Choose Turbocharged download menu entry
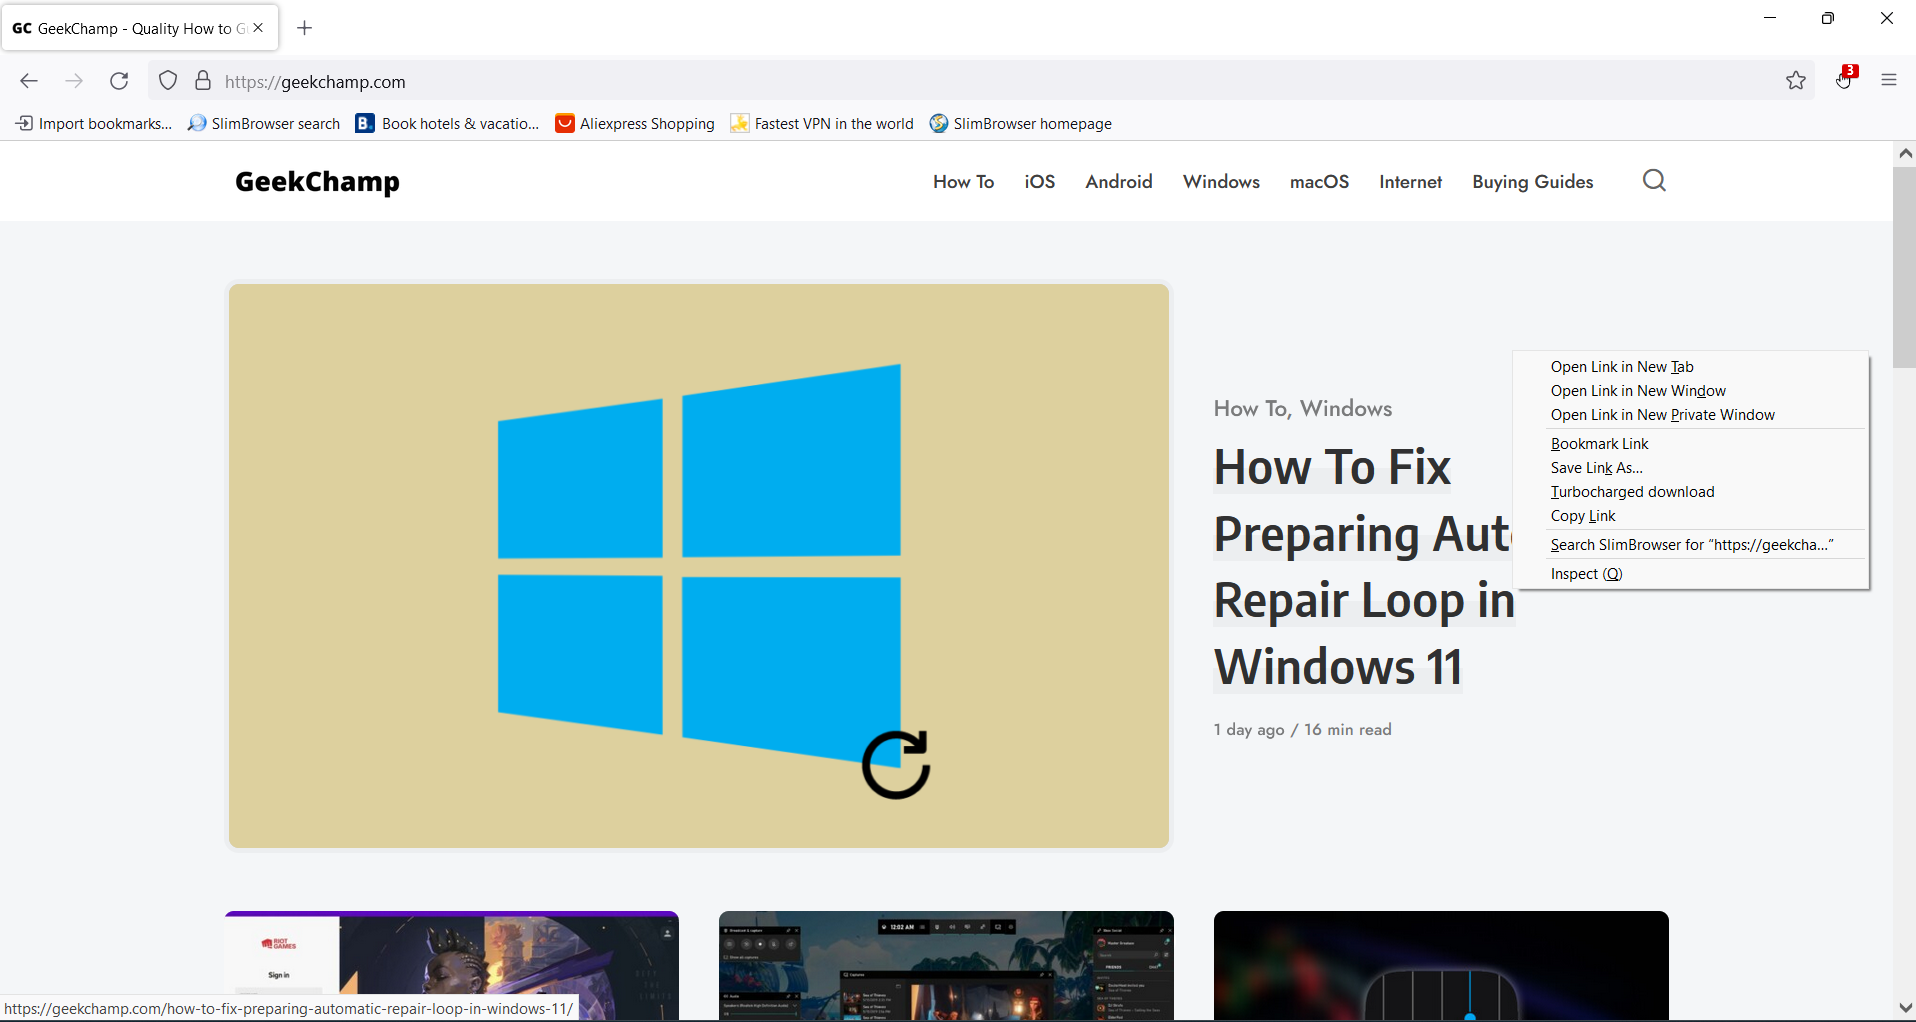The image size is (1916, 1022). click(1632, 492)
